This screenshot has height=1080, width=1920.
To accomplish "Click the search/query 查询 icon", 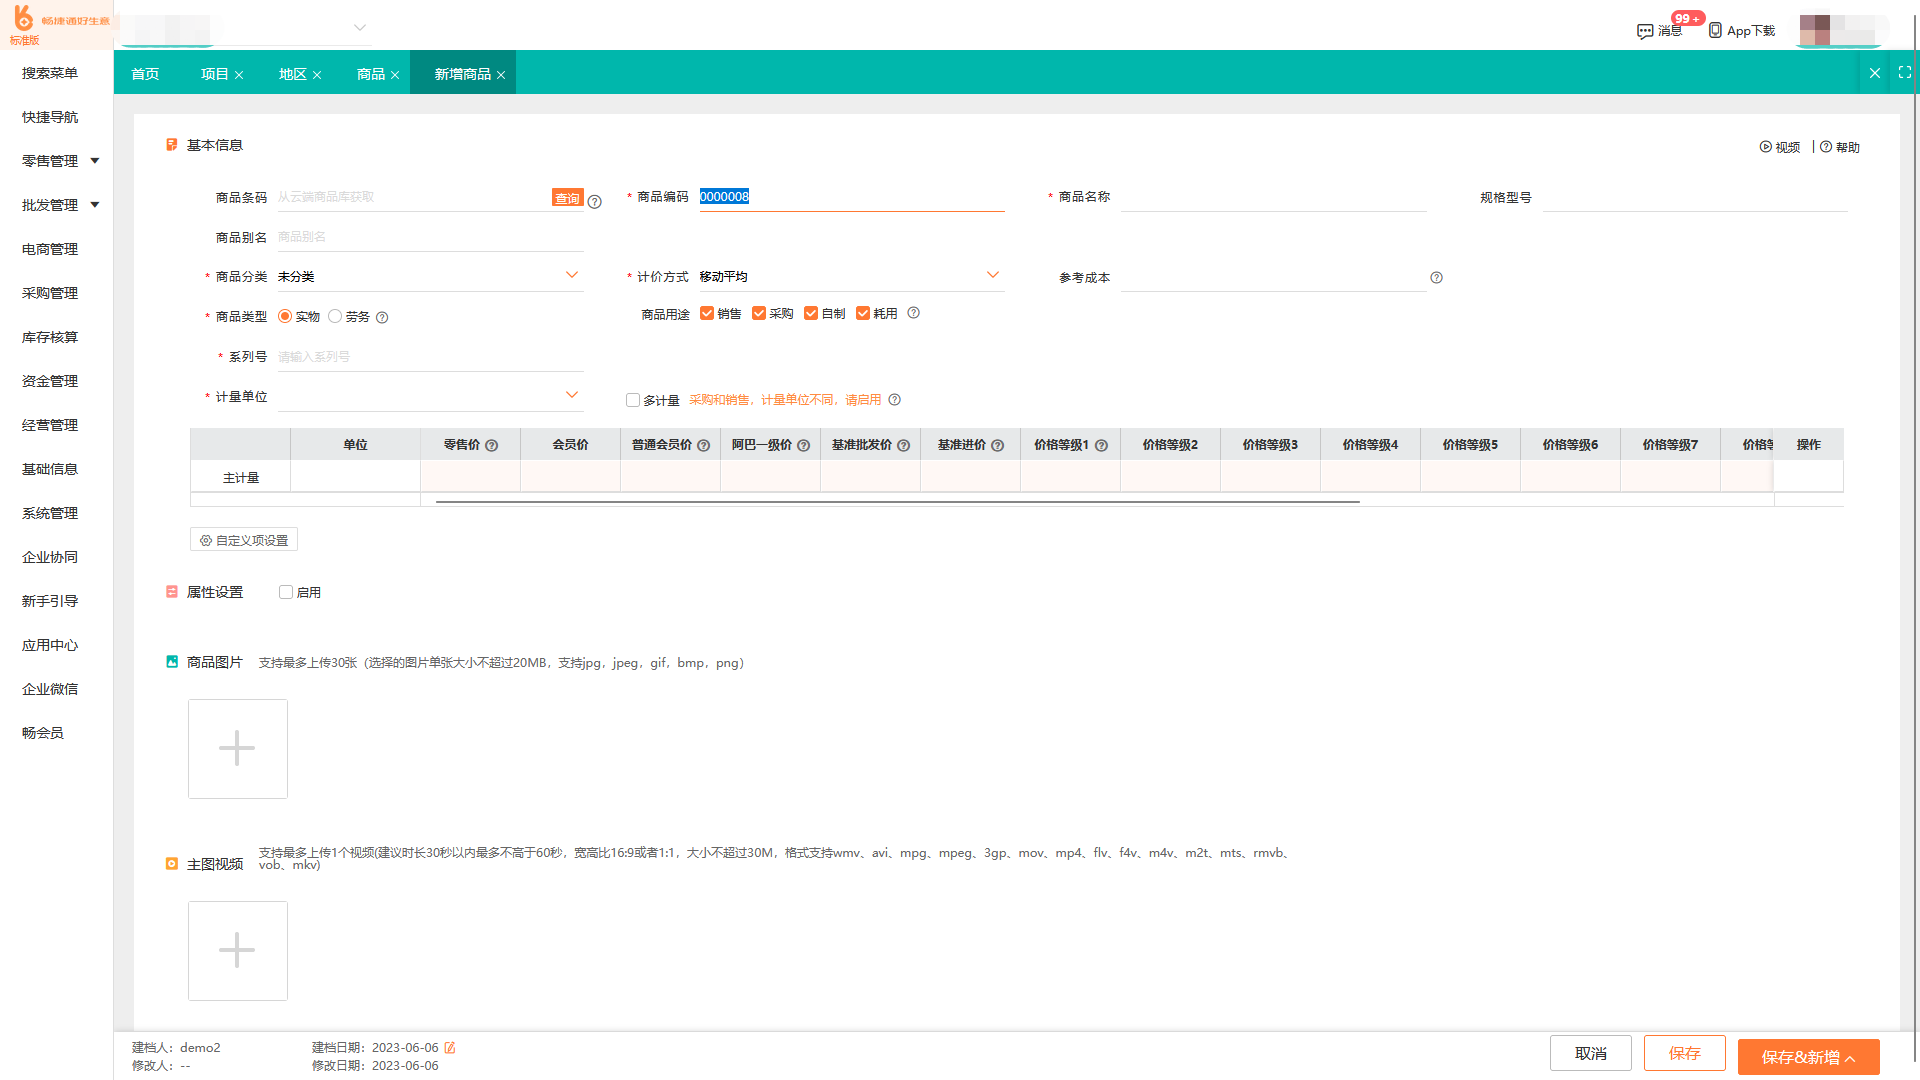I will click(566, 198).
